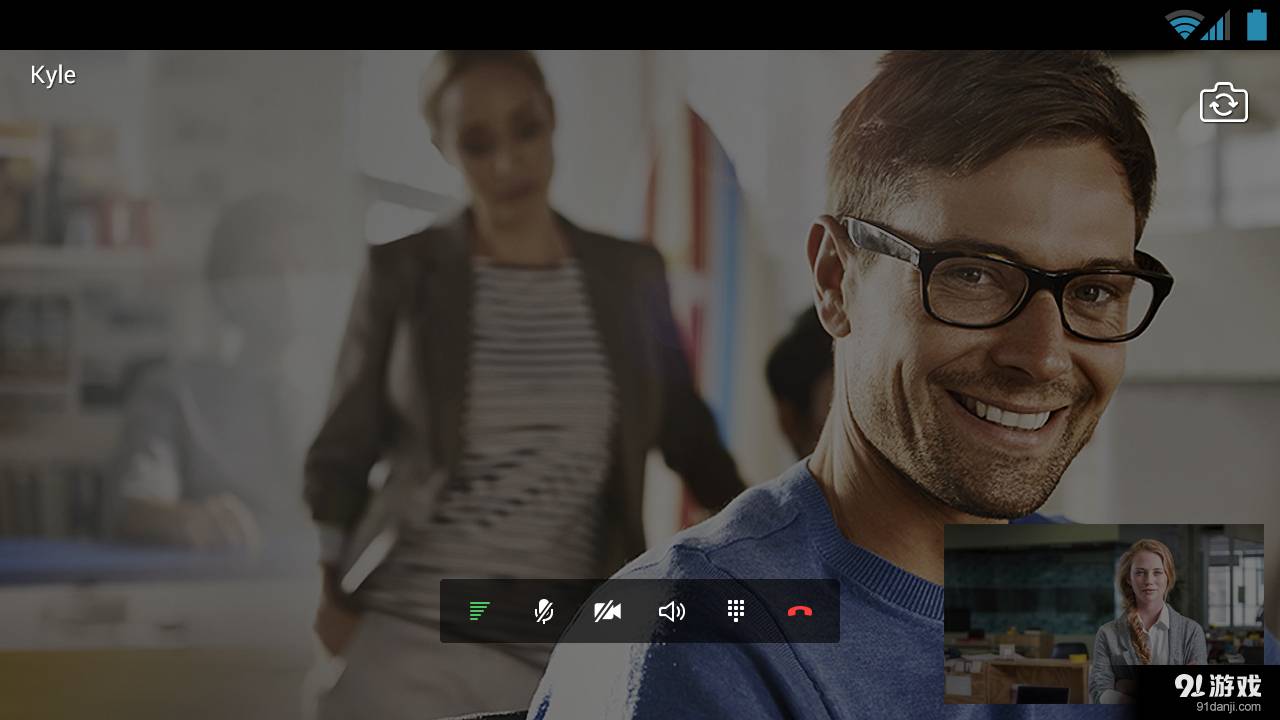The height and width of the screenshot is (720, 1280).
Task: Tap the battery indicator icon
Action: (x=1256, y=25)
